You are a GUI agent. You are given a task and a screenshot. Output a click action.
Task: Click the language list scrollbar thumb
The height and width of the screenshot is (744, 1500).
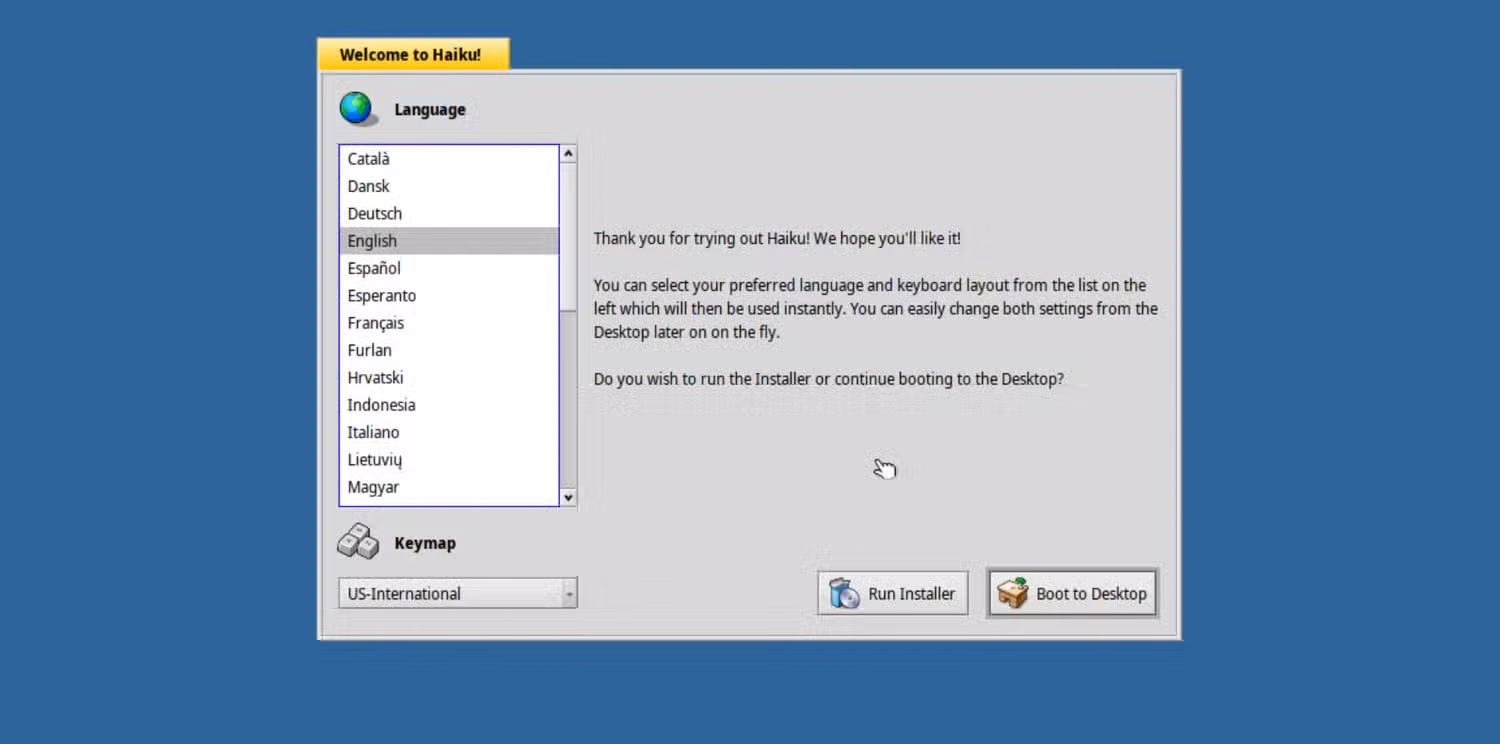click(x=568, y=236)
